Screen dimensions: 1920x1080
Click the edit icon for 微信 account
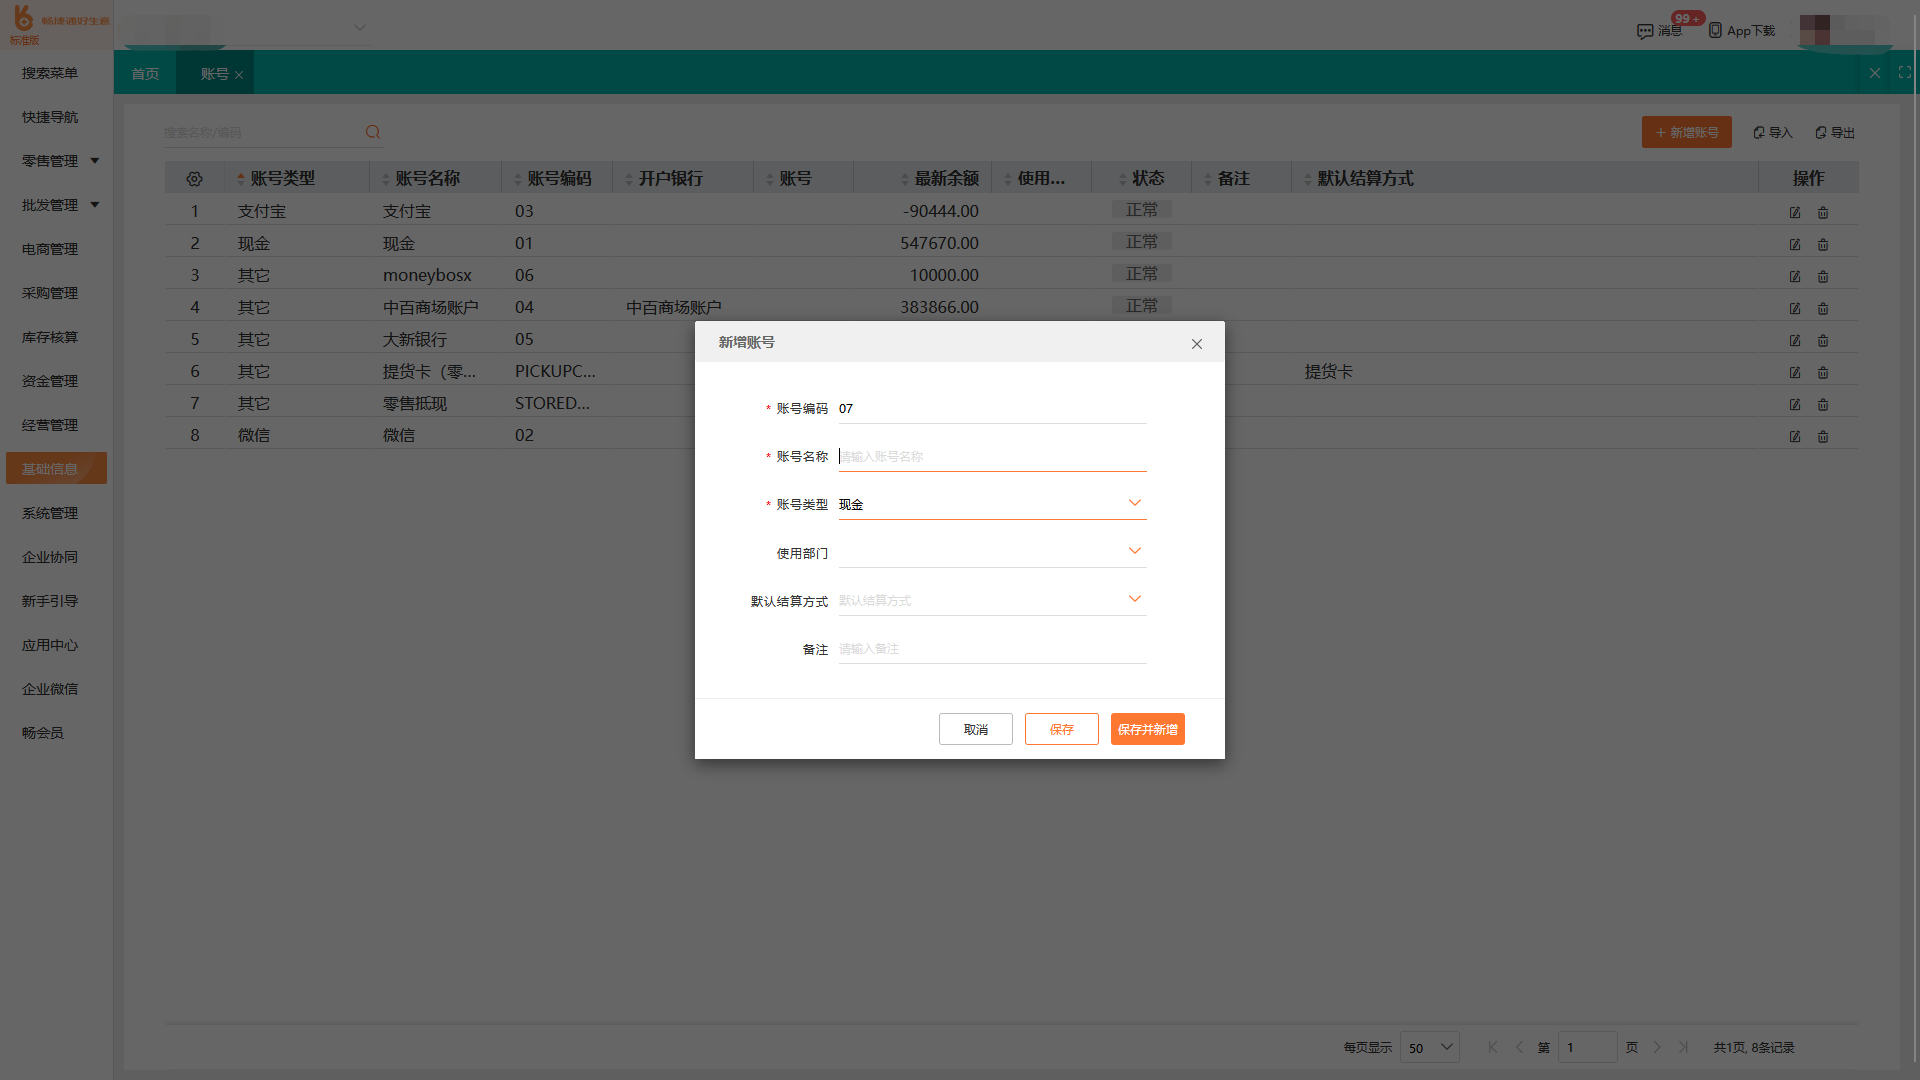tap(1795, 435)
